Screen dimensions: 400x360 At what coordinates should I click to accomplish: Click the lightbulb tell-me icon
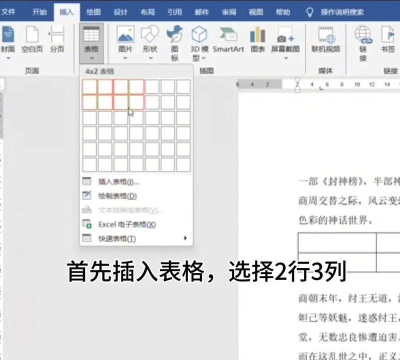tap(310, 12)
